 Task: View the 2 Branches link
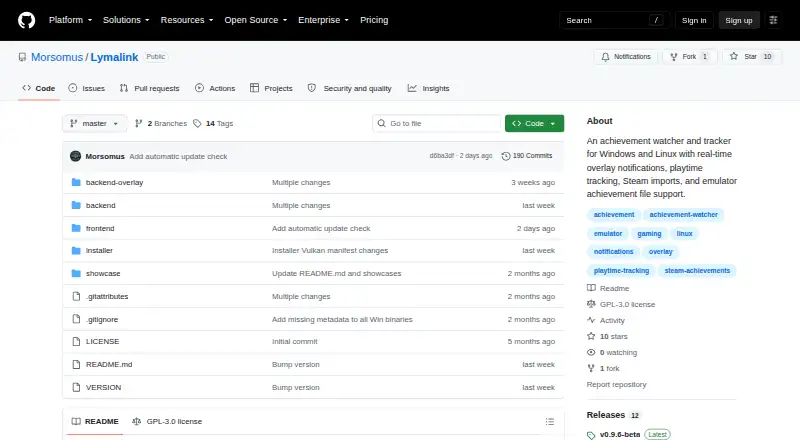click(161, 124)
